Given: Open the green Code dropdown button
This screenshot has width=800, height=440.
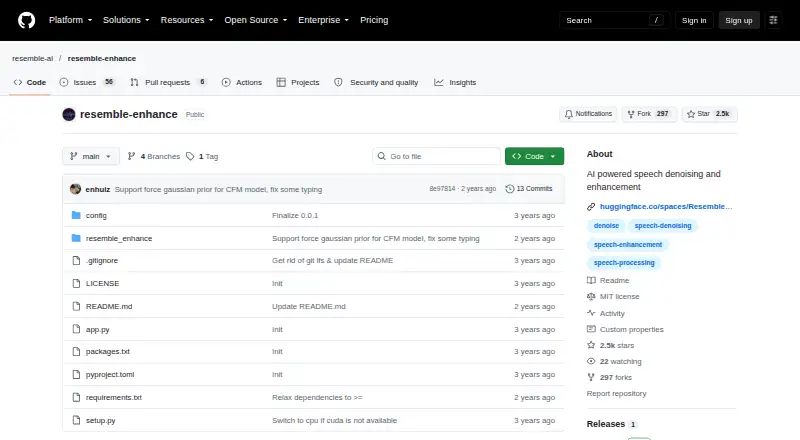Looking at the screenshot, I should (x=534, y=156).
